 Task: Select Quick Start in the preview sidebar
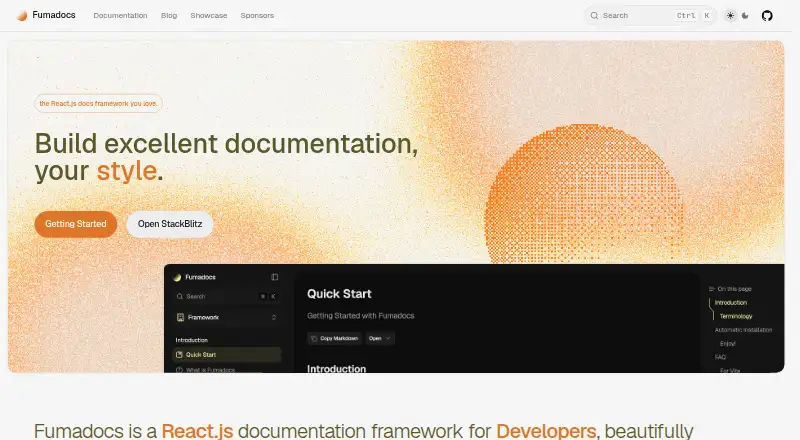pos(227,355)
